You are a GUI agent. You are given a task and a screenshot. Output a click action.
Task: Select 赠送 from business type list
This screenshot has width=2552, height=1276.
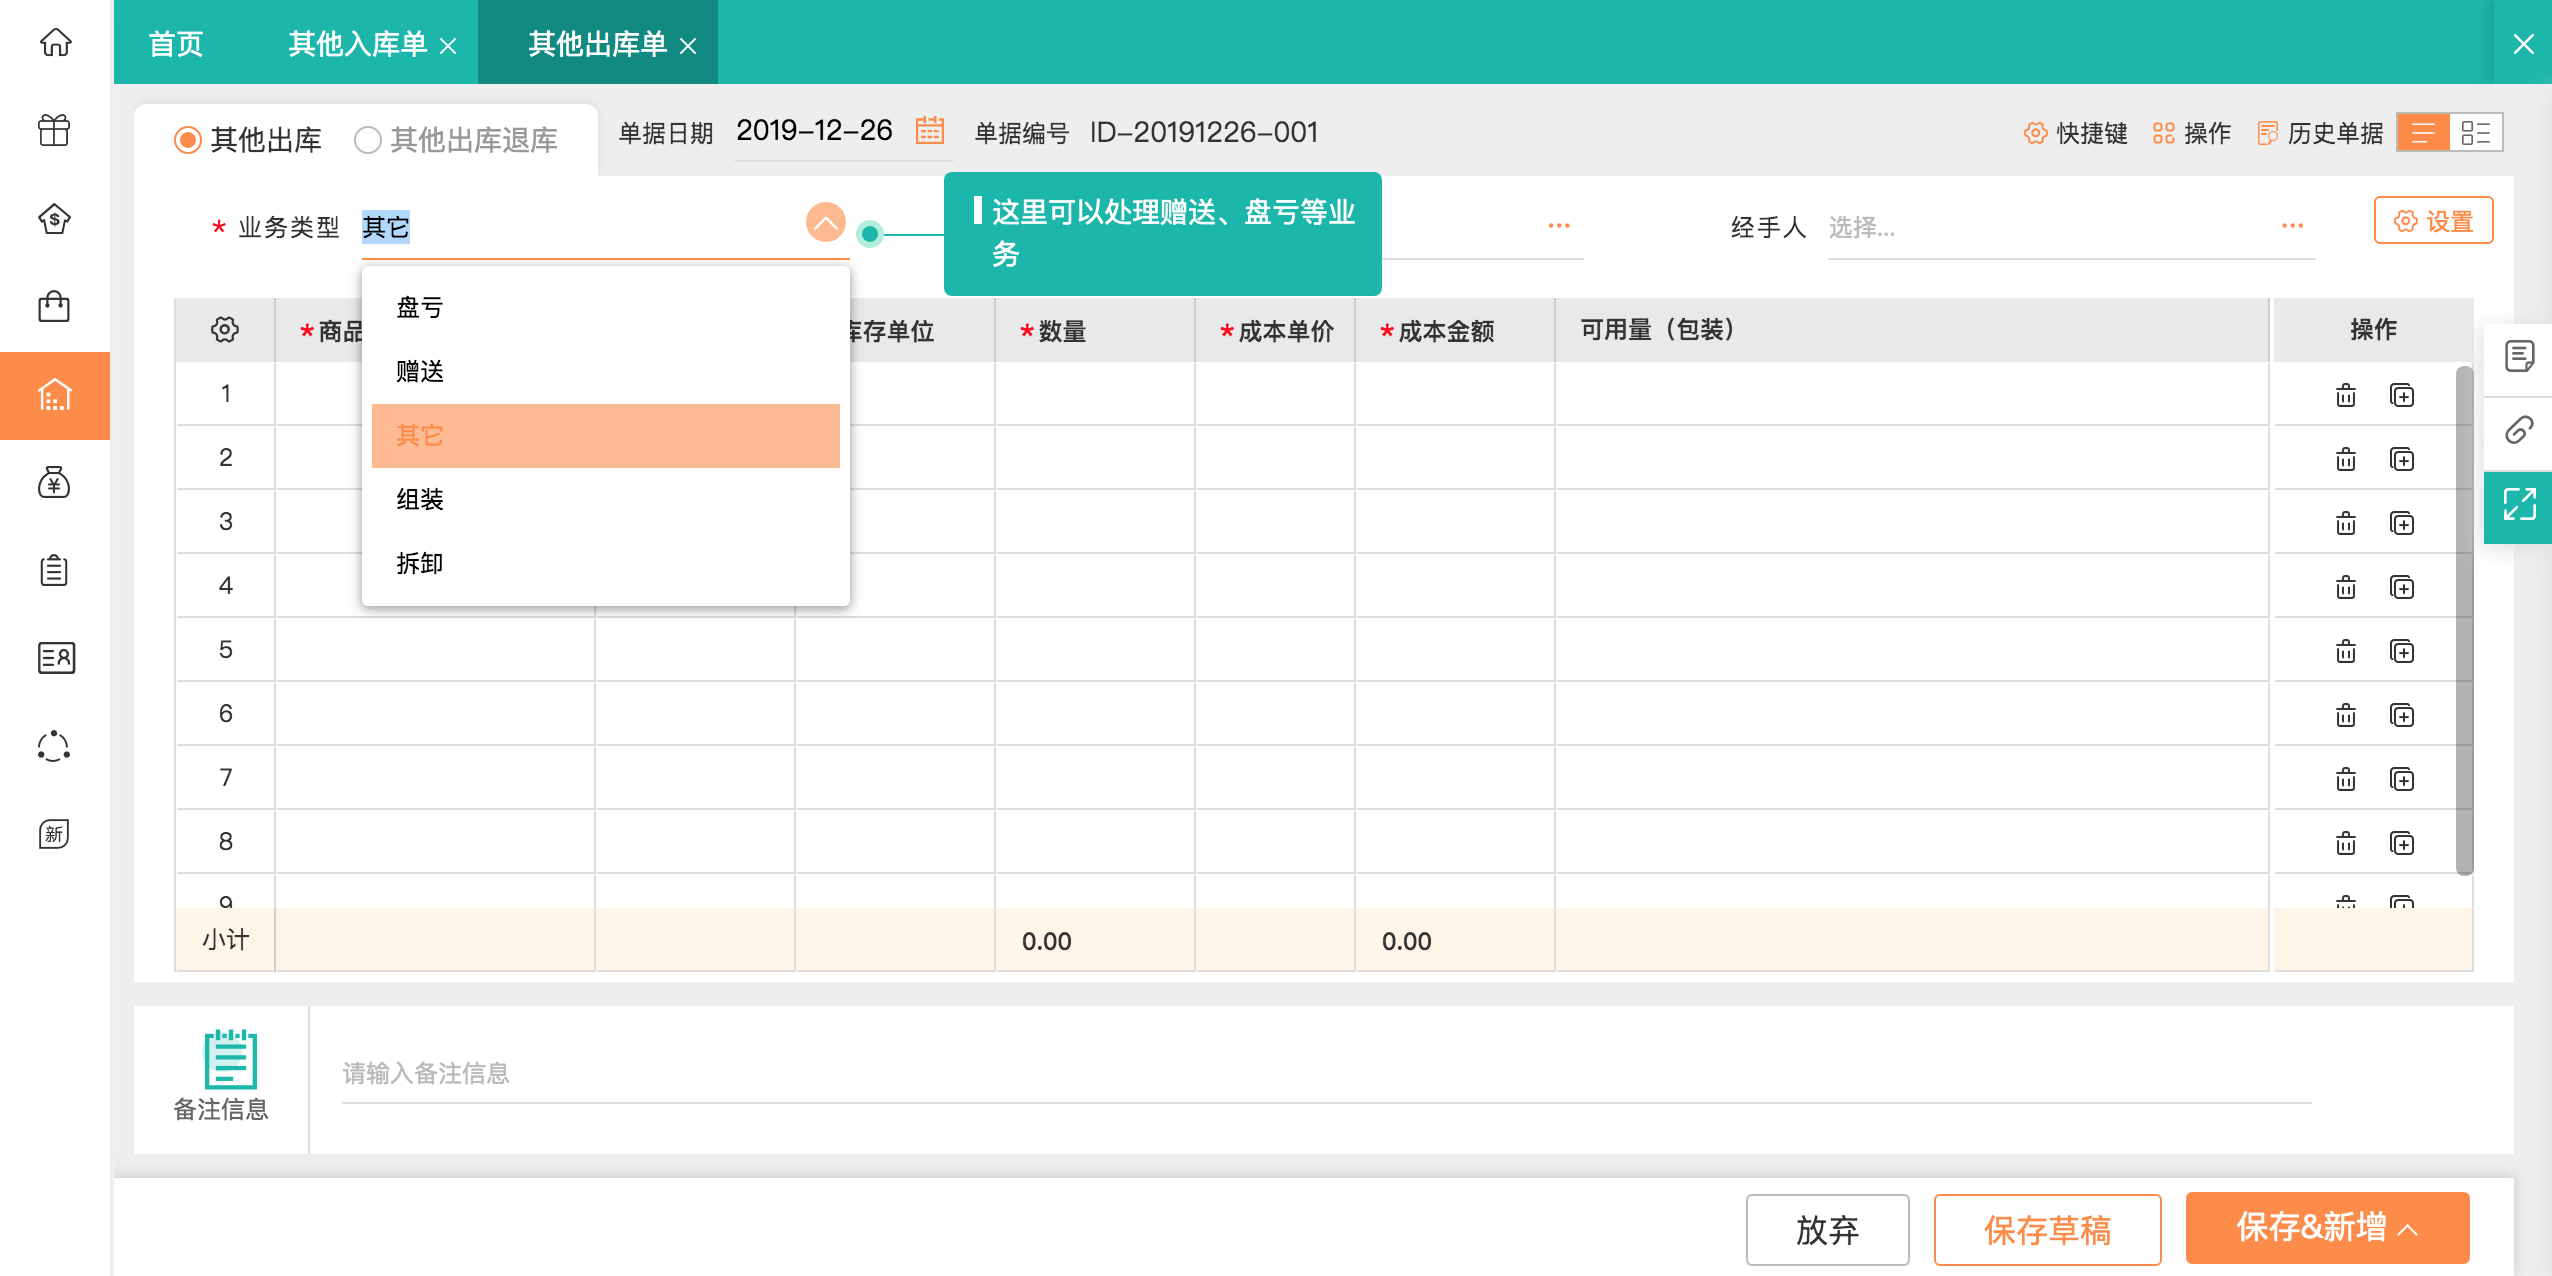click(x=420, y=371)
